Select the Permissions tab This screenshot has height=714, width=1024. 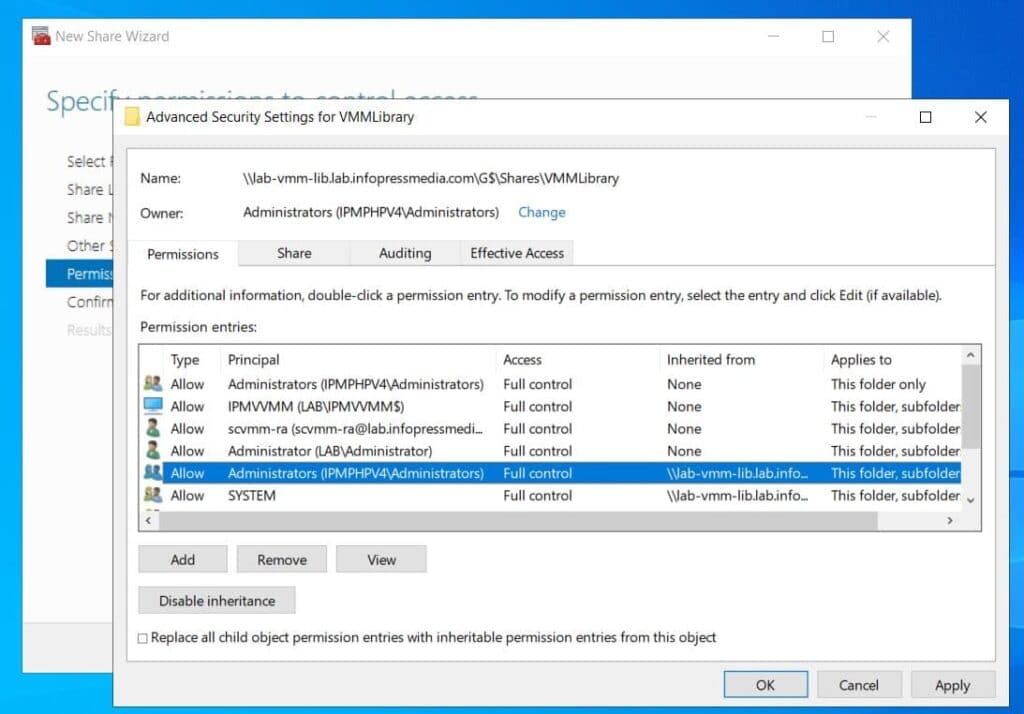point(182,254)
